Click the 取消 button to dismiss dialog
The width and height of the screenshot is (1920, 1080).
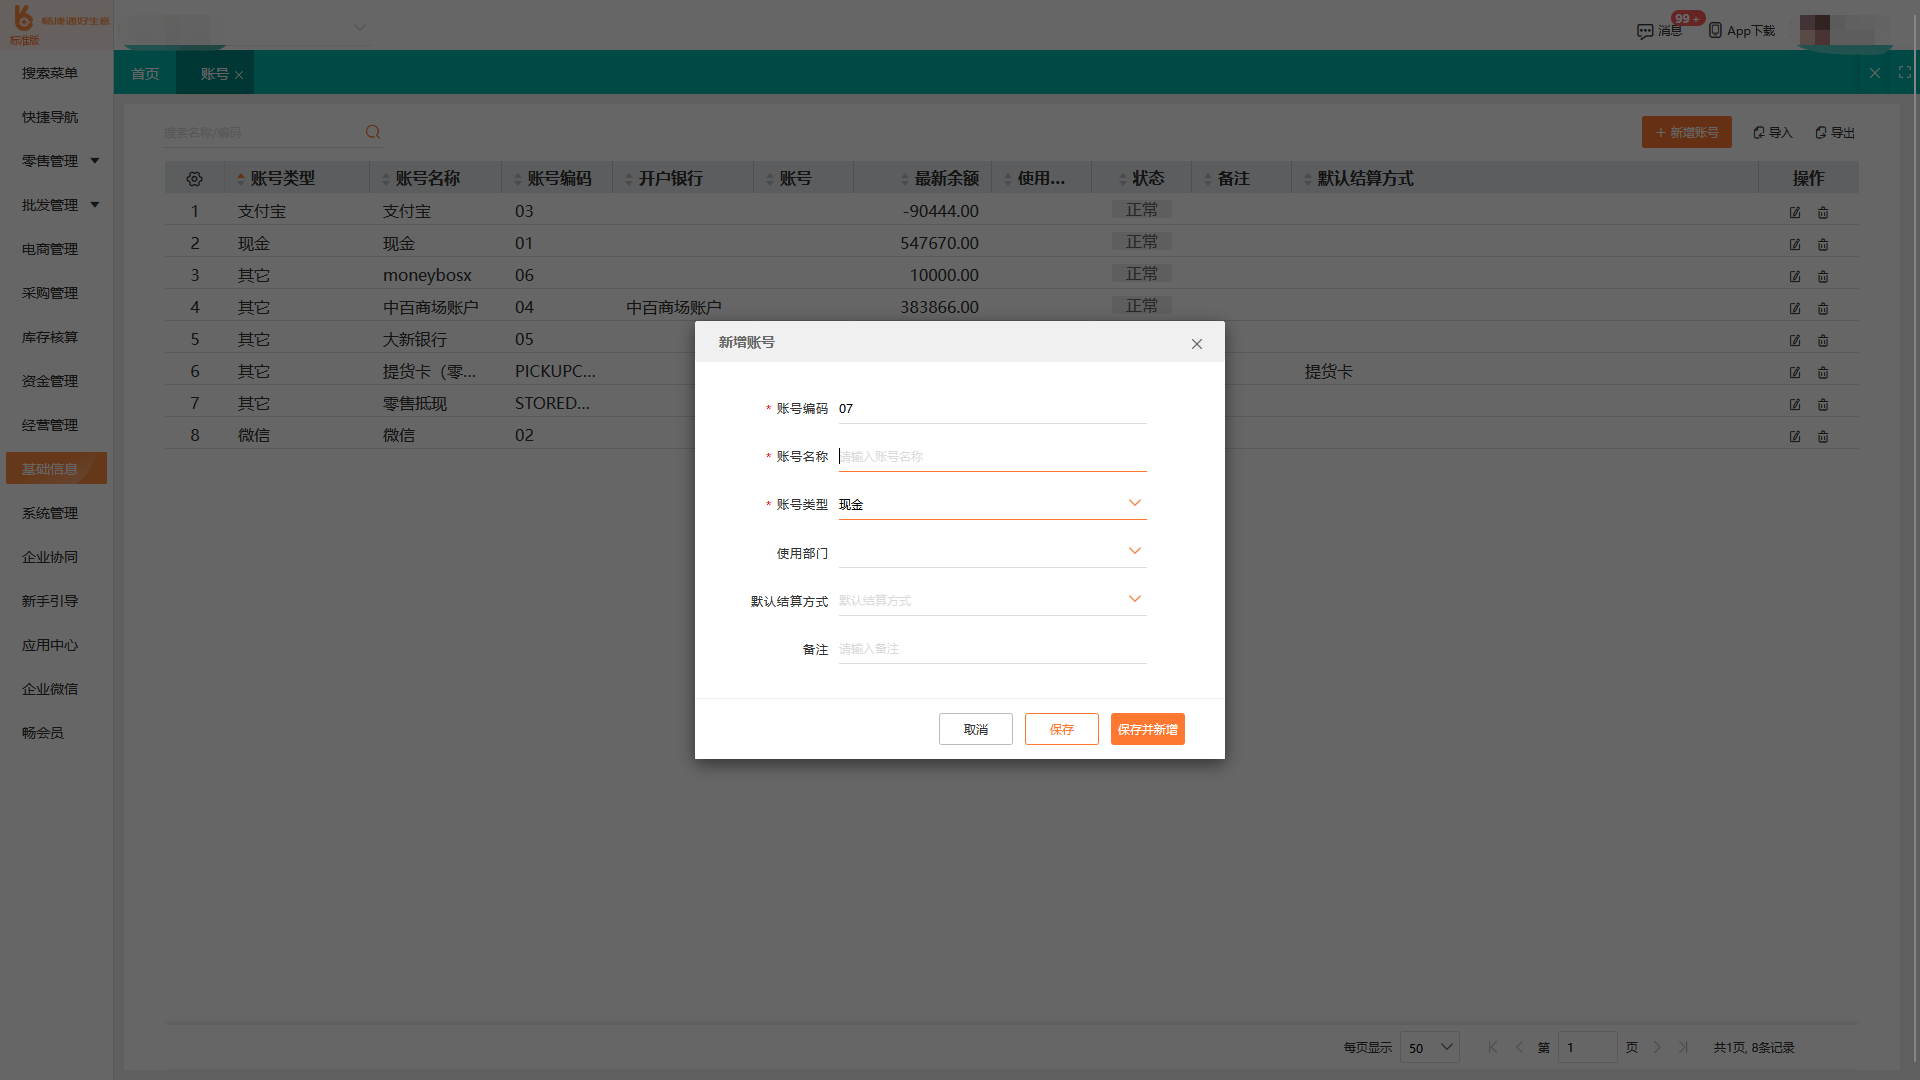click(x=976, y=729)
